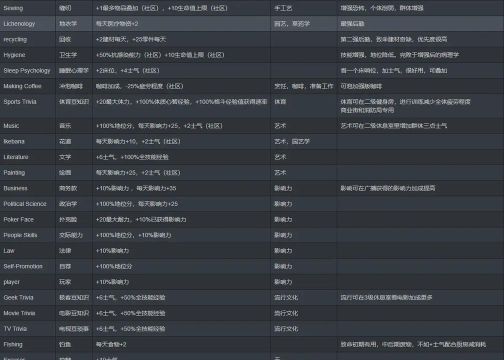Click the "Making Coffee" skill name

point(22,86)
